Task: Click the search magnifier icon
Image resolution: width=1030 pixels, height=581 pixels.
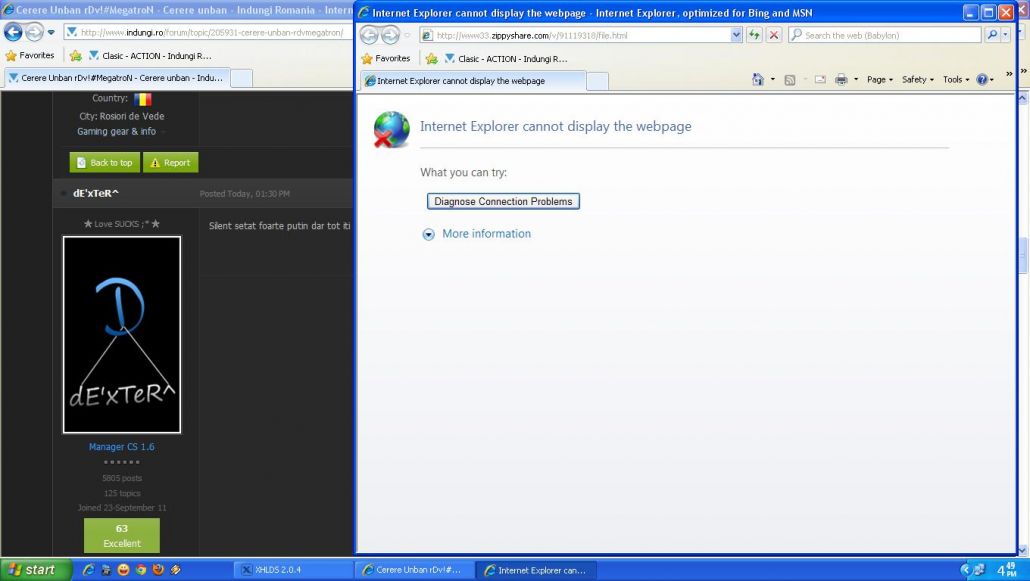Action: [992, 35]
